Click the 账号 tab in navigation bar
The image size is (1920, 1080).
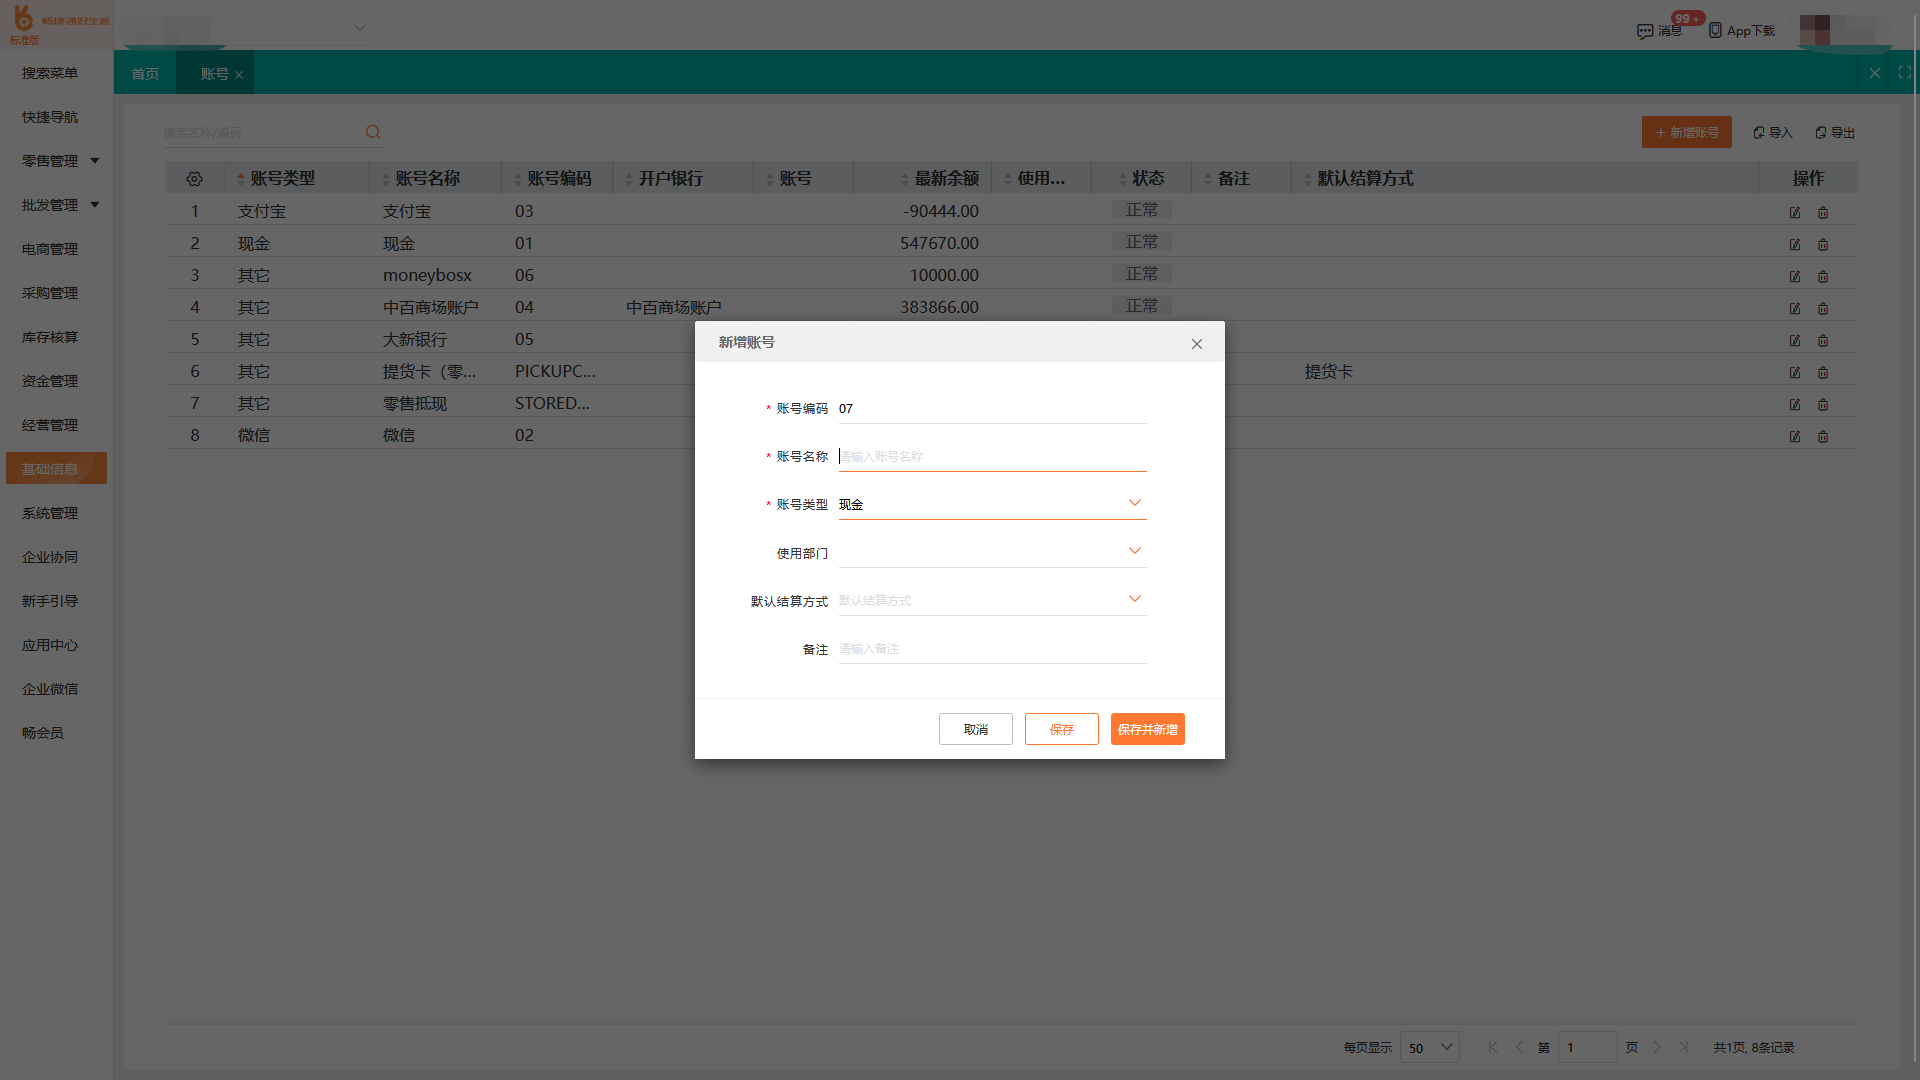[x=214, y=73]
